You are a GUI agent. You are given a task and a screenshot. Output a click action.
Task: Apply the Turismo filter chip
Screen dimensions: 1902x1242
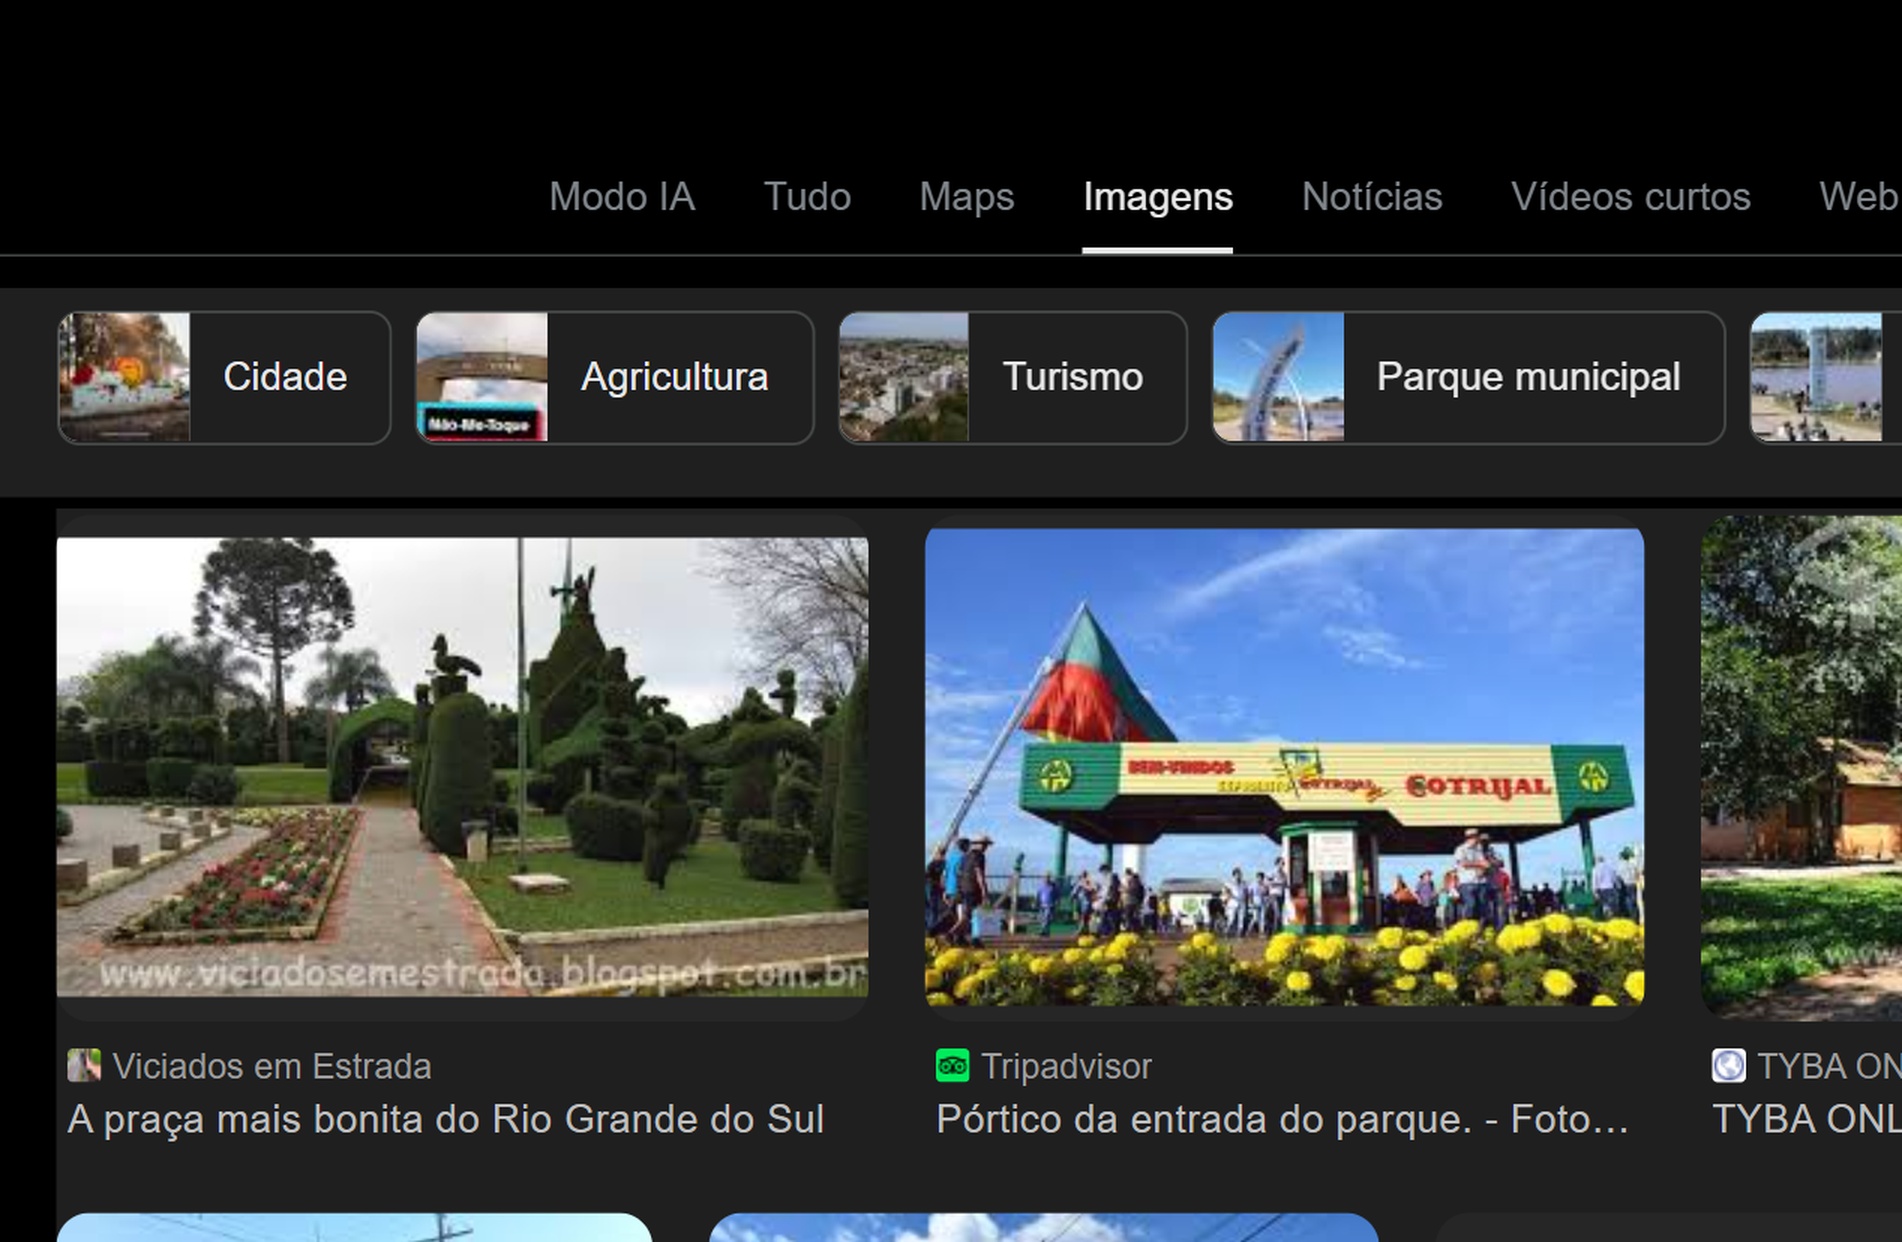[1012, 377]
